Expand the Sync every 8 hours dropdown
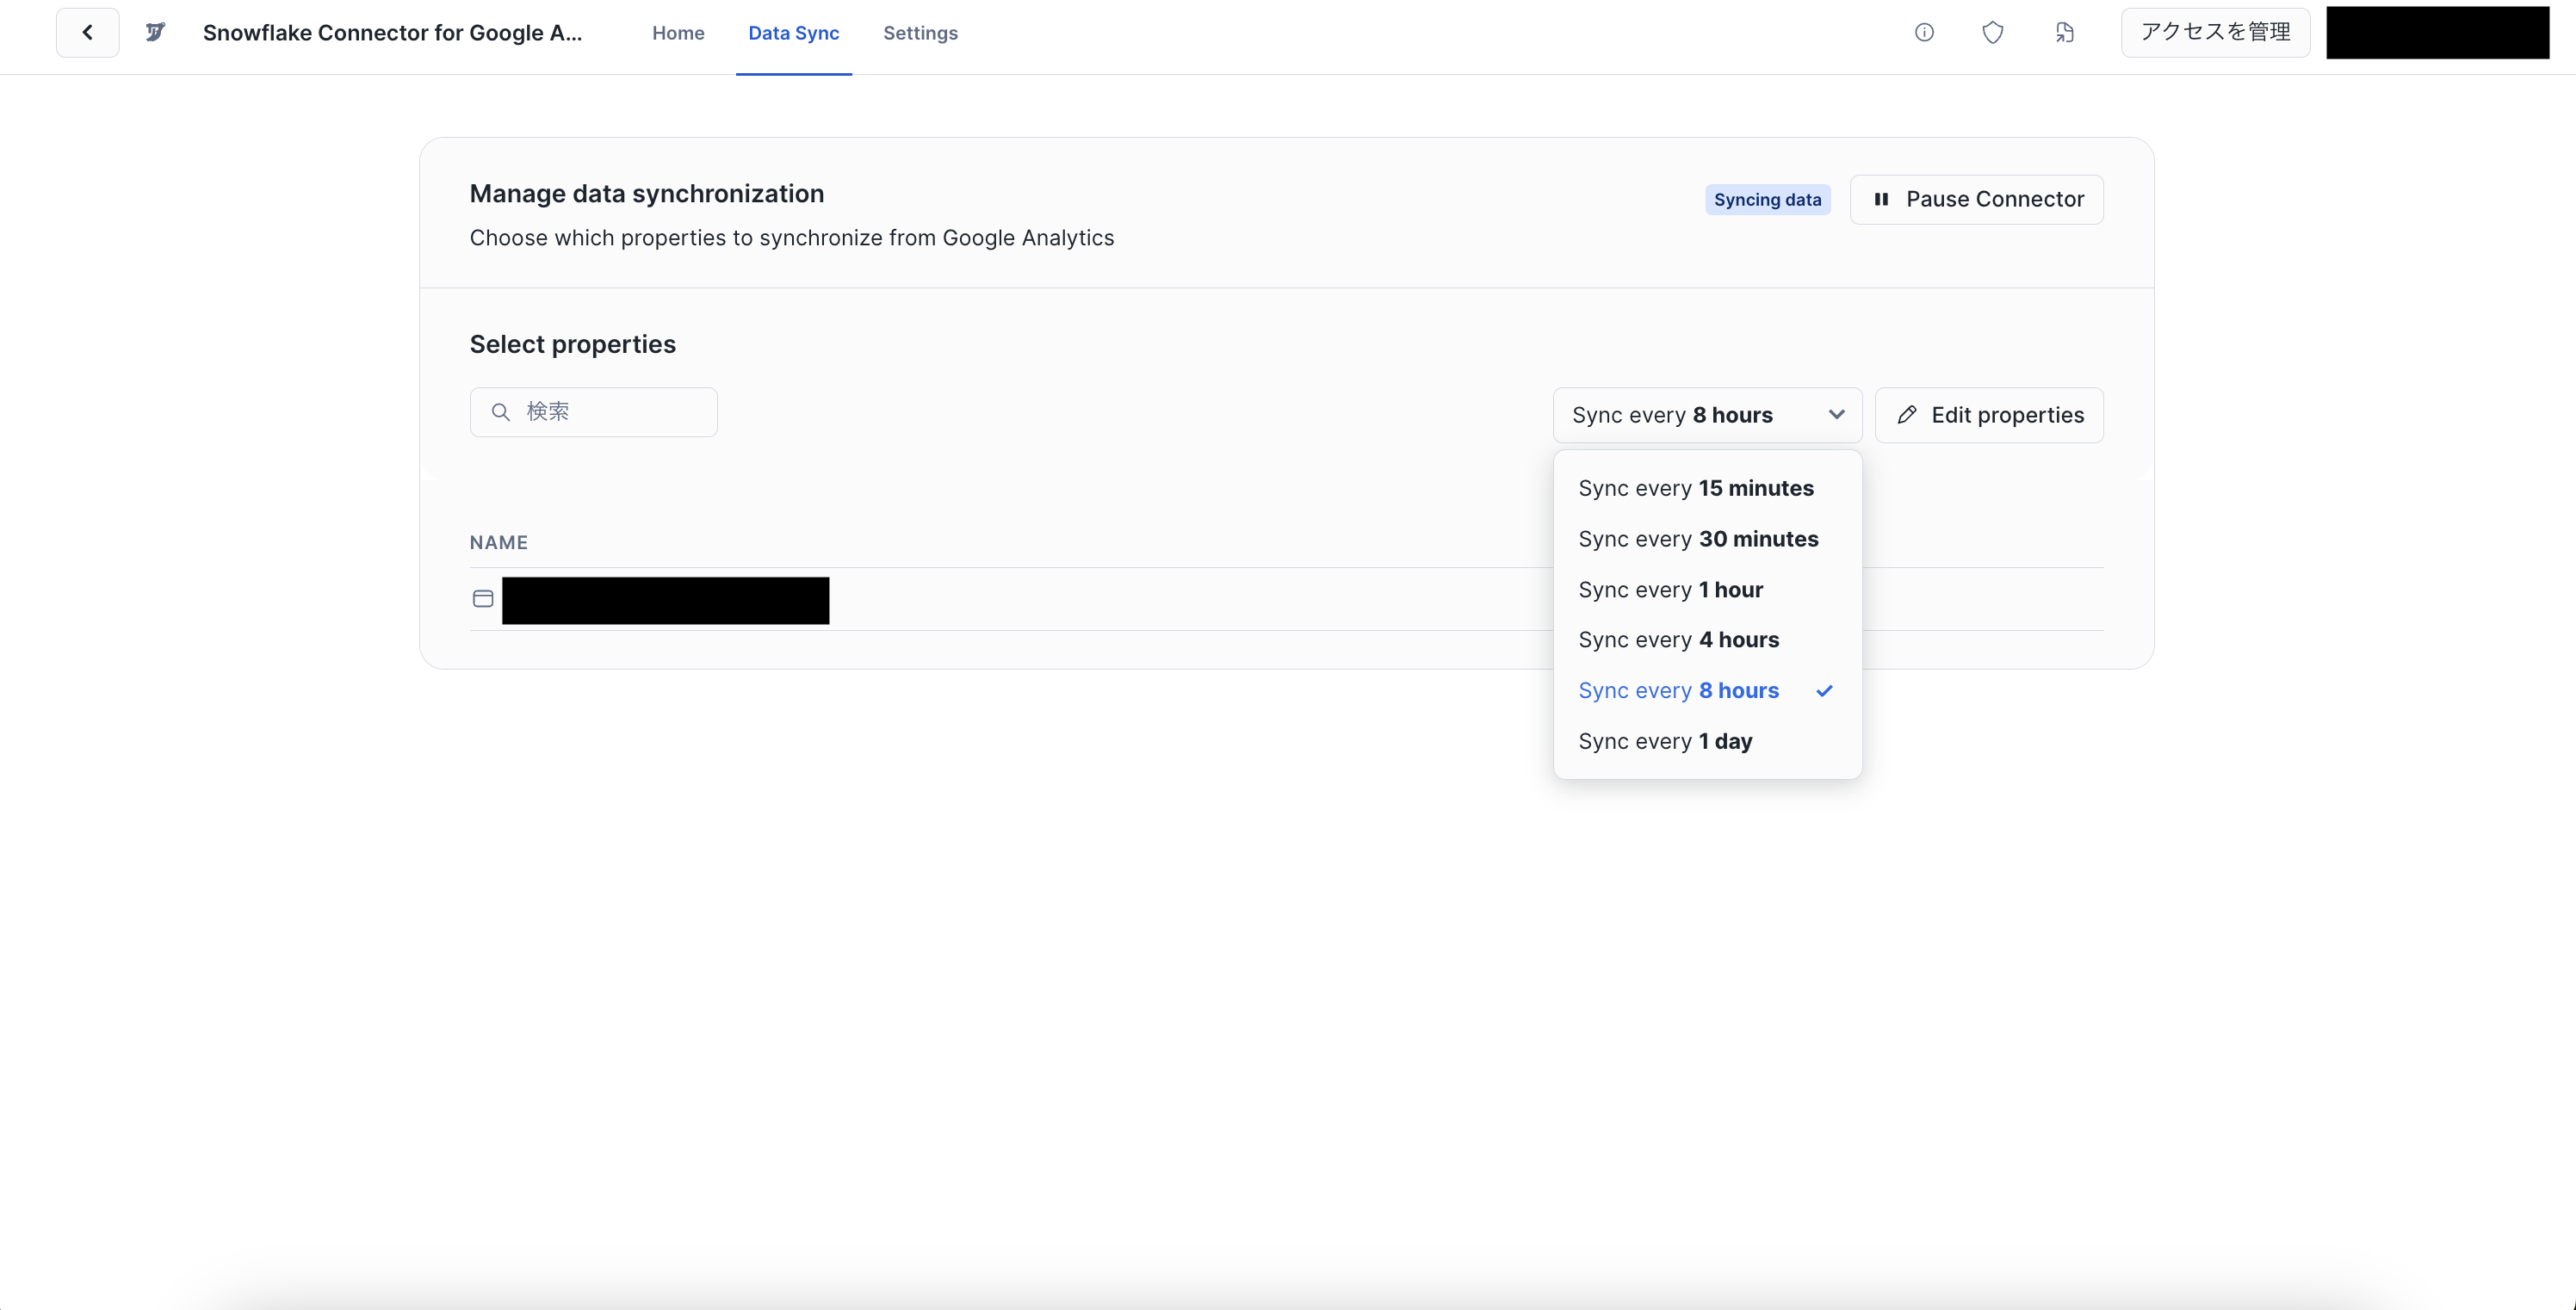2576x1310 pixels. pyautogui.click(x=1706, y=413)
